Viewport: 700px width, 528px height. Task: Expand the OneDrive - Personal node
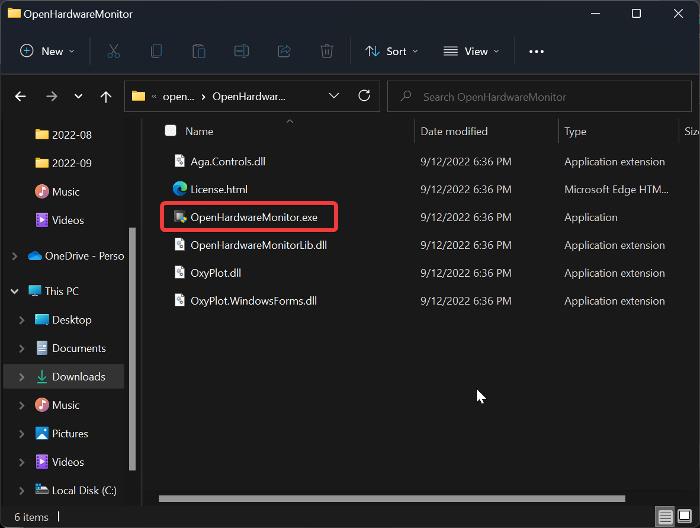[x=14, y=256]
